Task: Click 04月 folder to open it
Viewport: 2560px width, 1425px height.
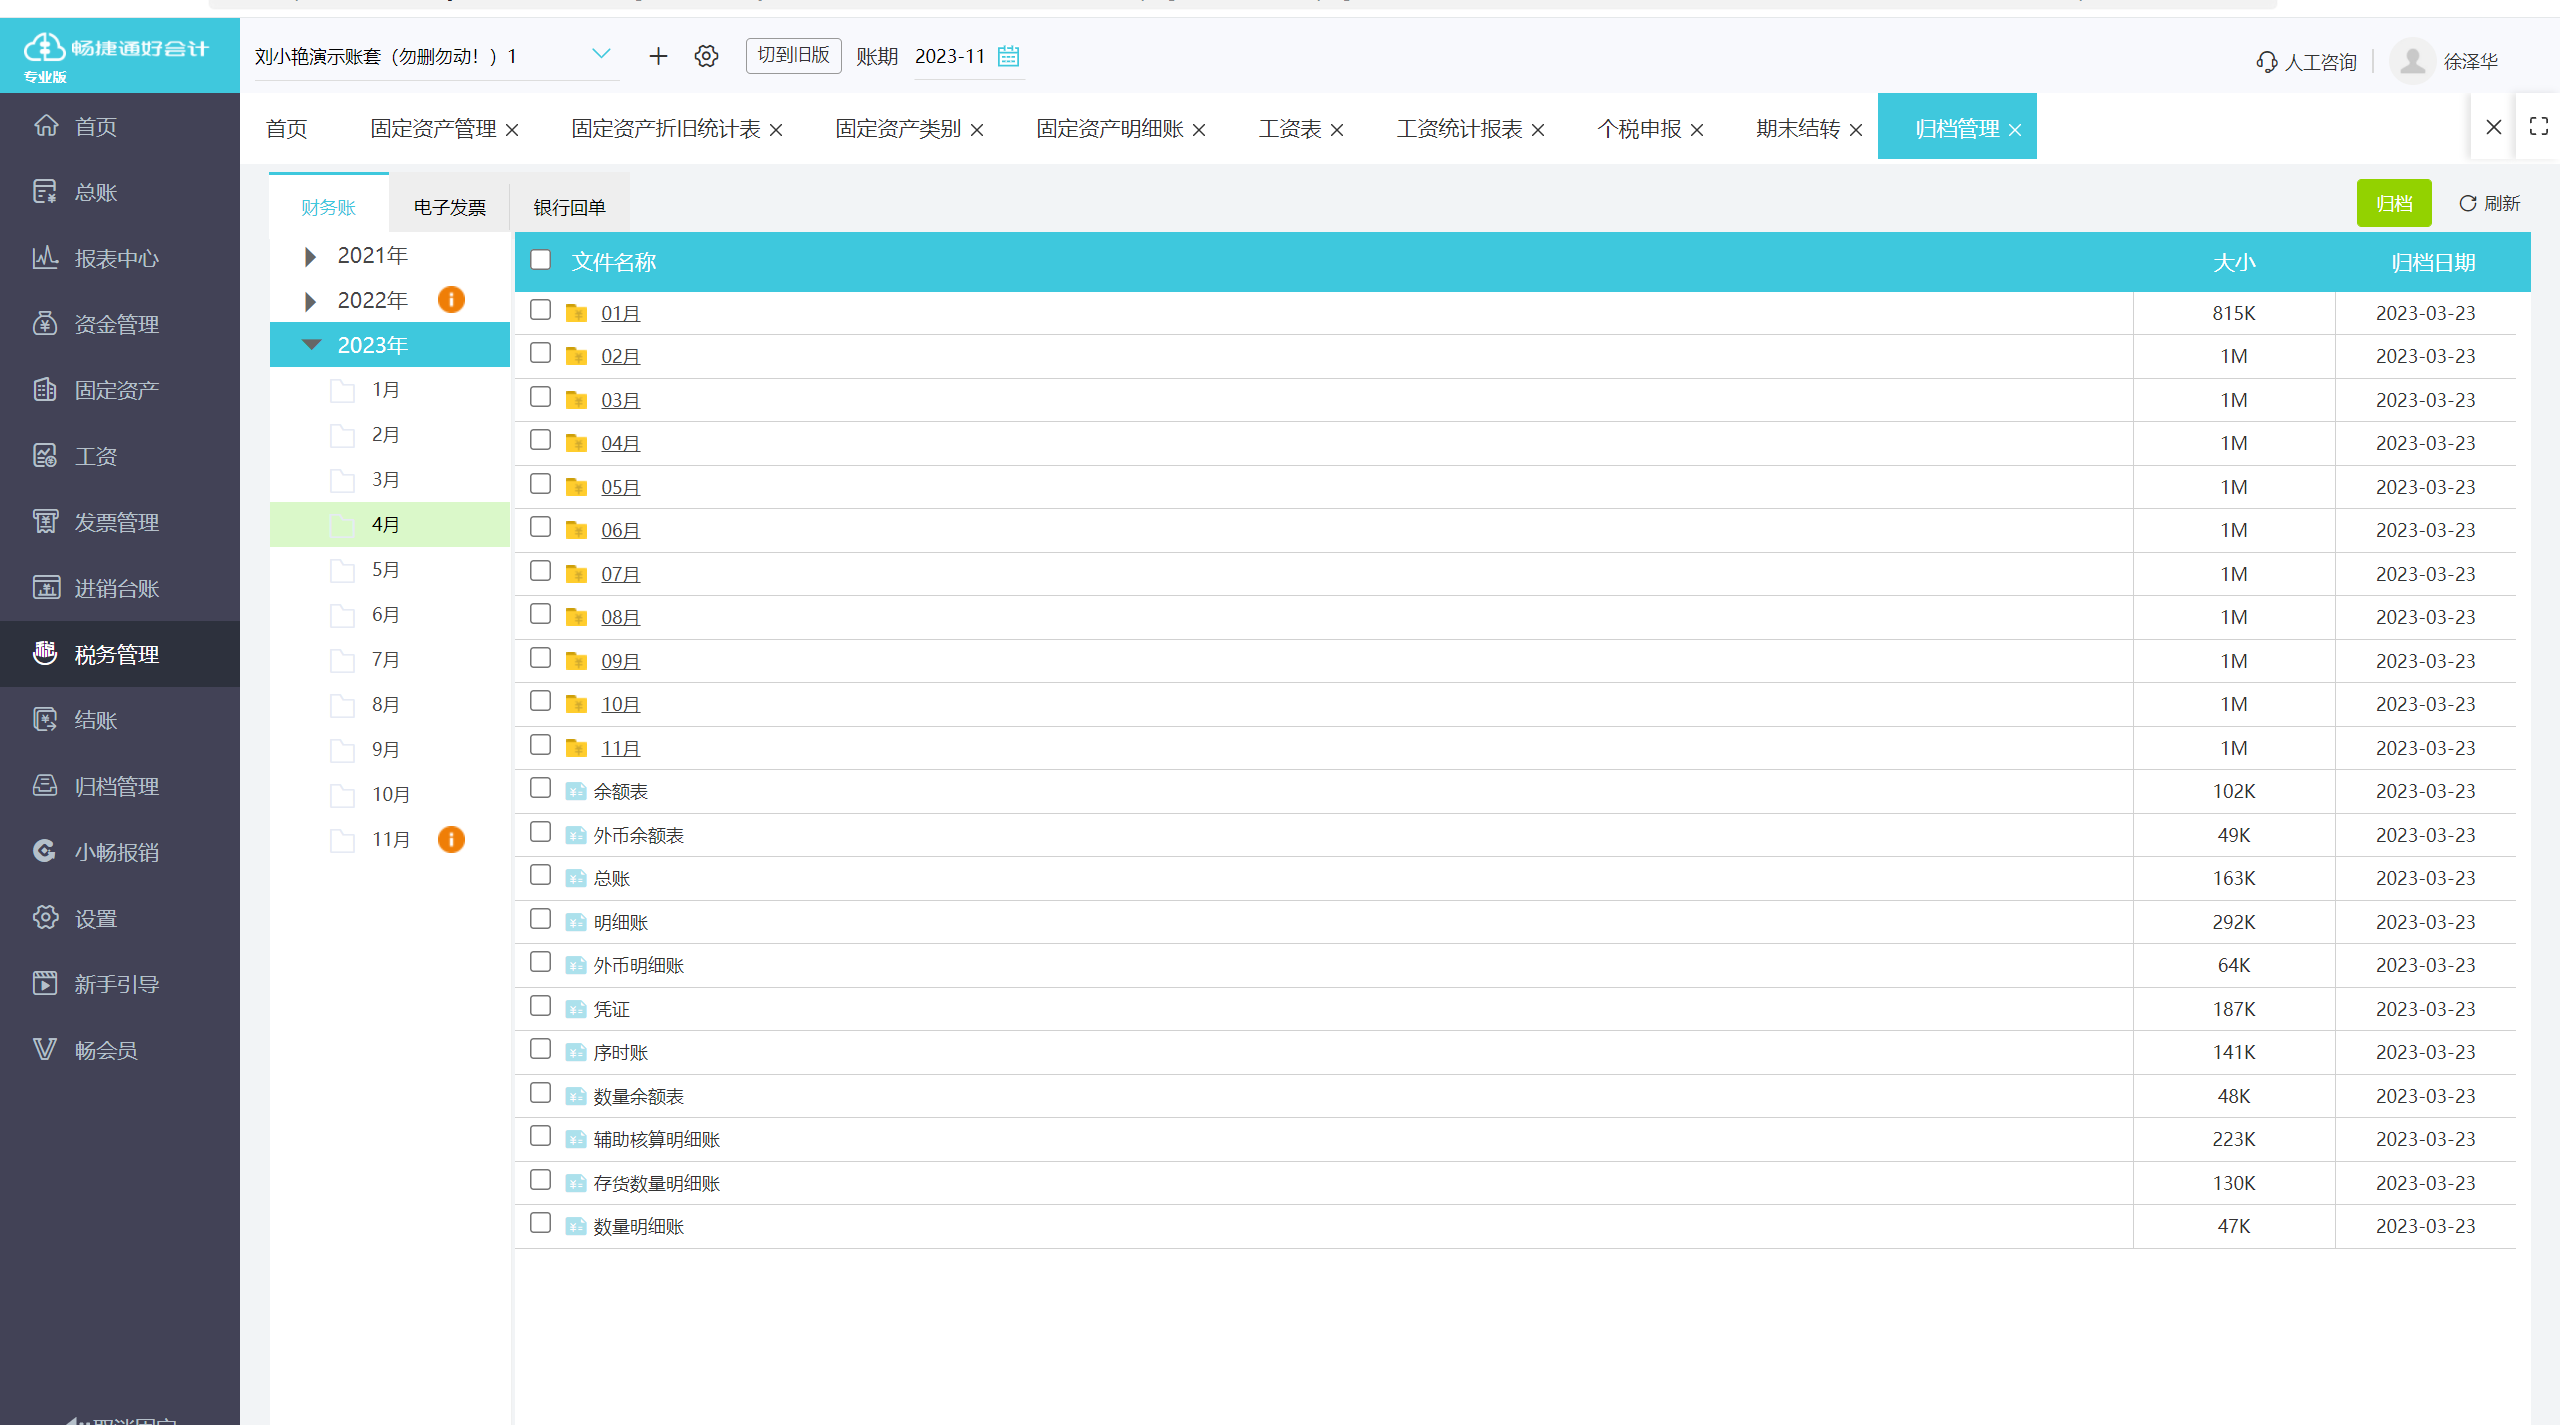Action: coord(619,442)
